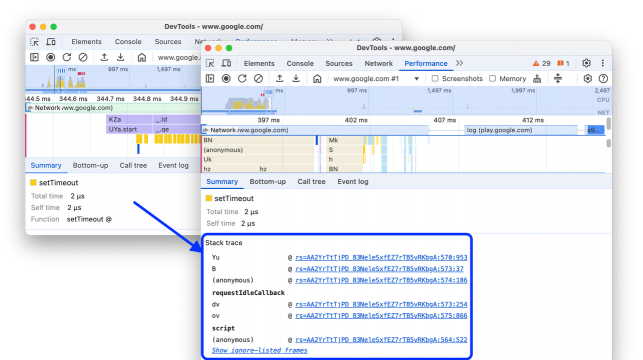Click download profile icon in back window
This screenshot has height=360, width=643.
click(x=120, y=57)
